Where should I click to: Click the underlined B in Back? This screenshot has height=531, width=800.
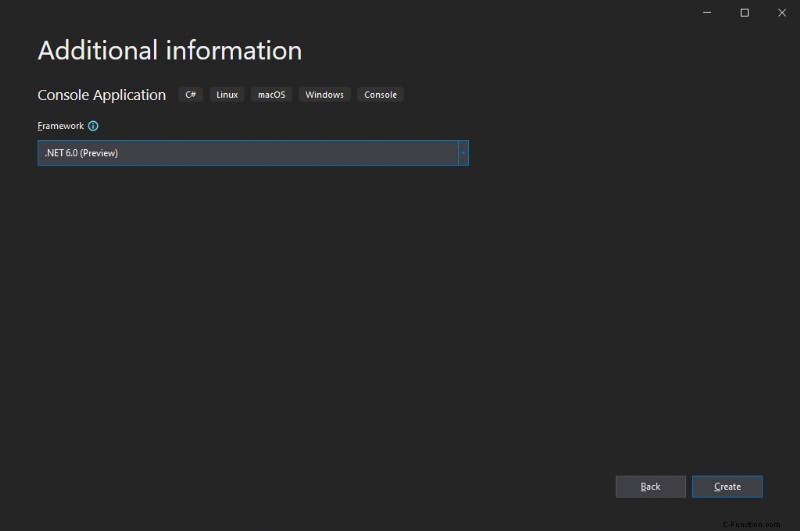pyautogui.click(x=643, y=486)
